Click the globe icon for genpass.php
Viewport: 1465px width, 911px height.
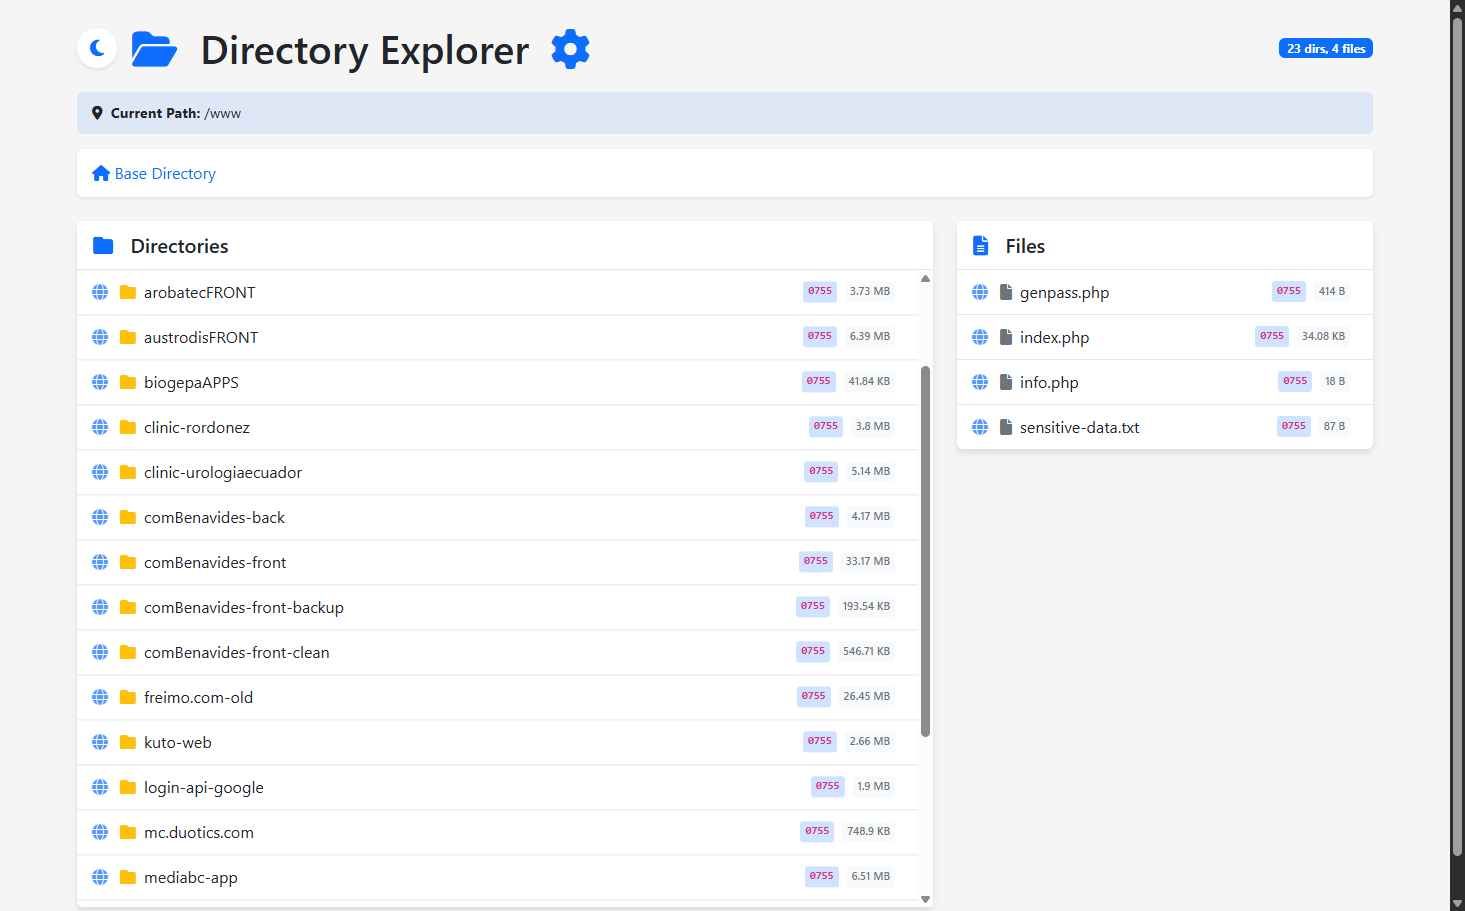[x=980, y=292]
